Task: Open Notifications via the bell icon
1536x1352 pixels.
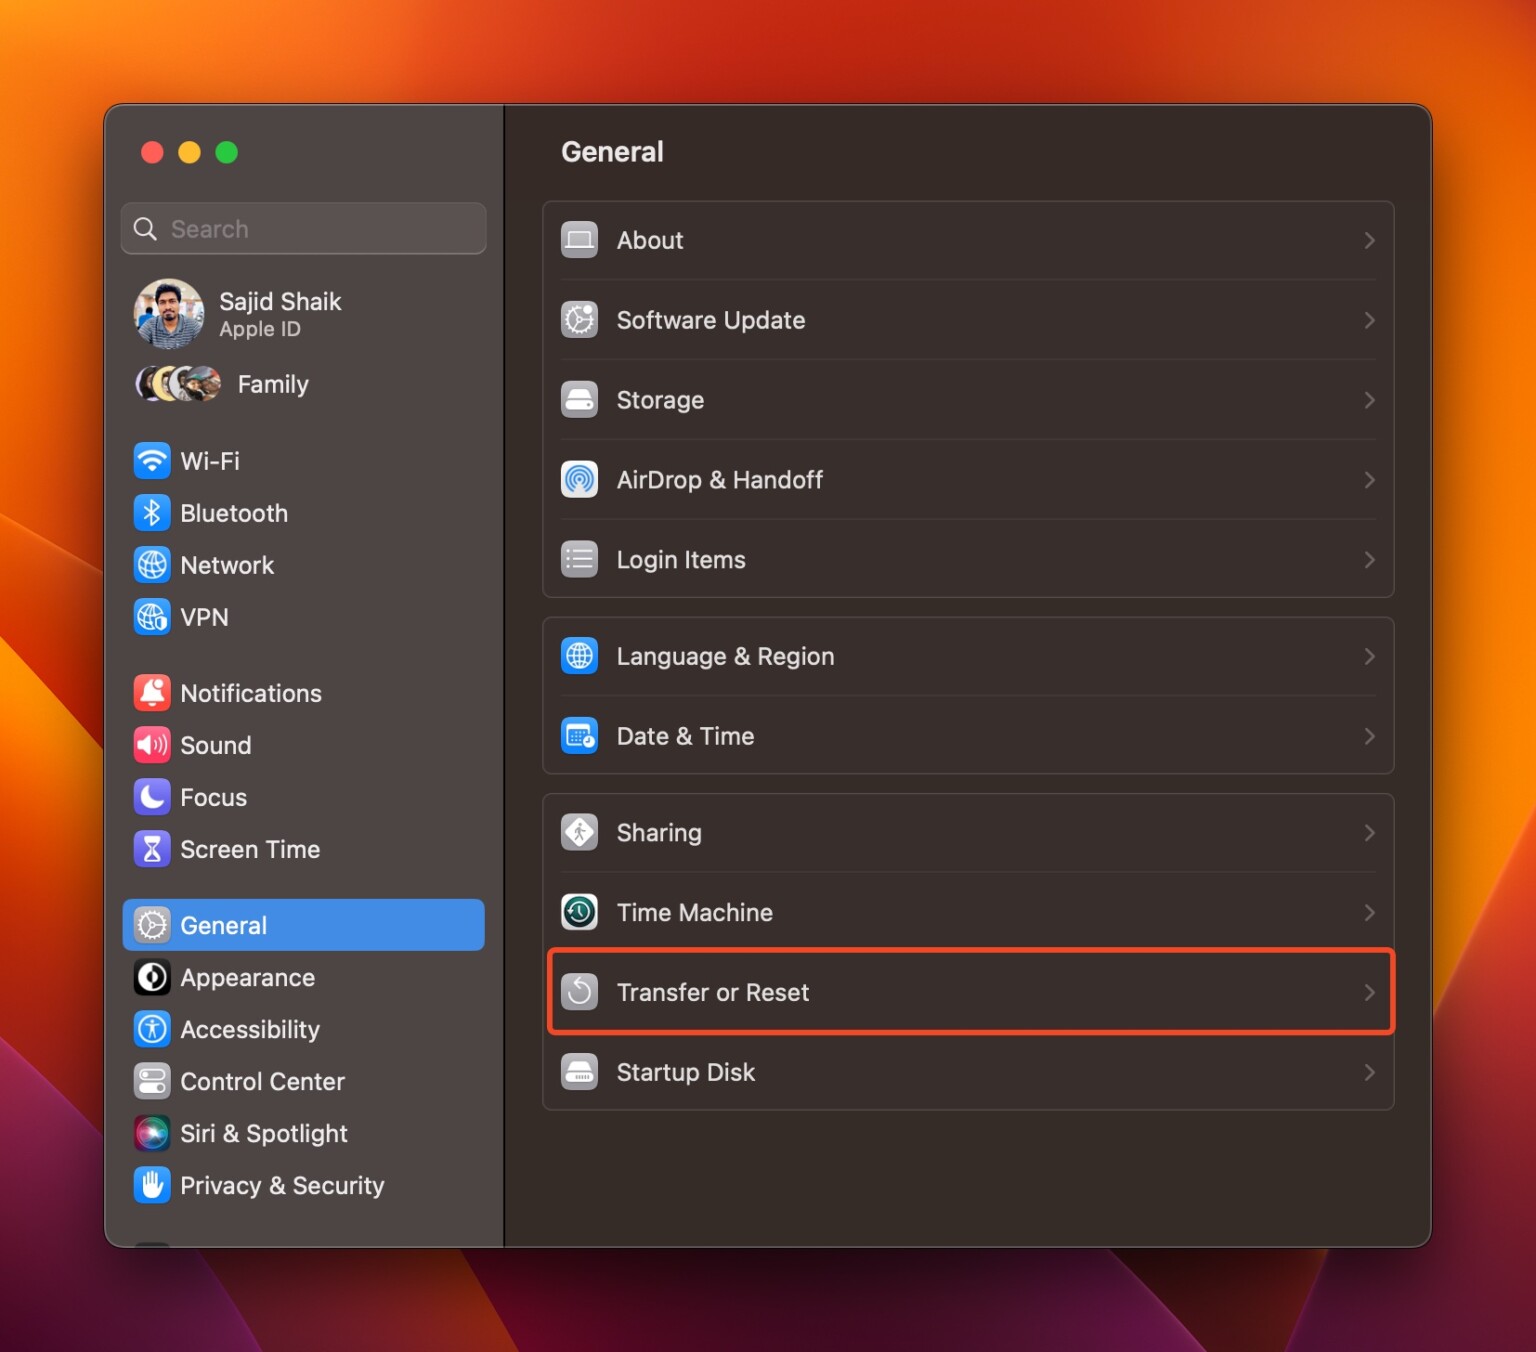Action: pos(152,692)
